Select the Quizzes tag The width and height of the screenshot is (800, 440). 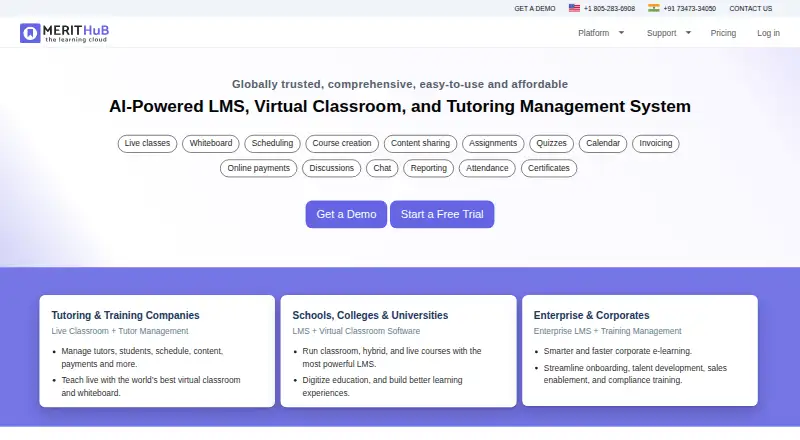[x=552, y=143]
